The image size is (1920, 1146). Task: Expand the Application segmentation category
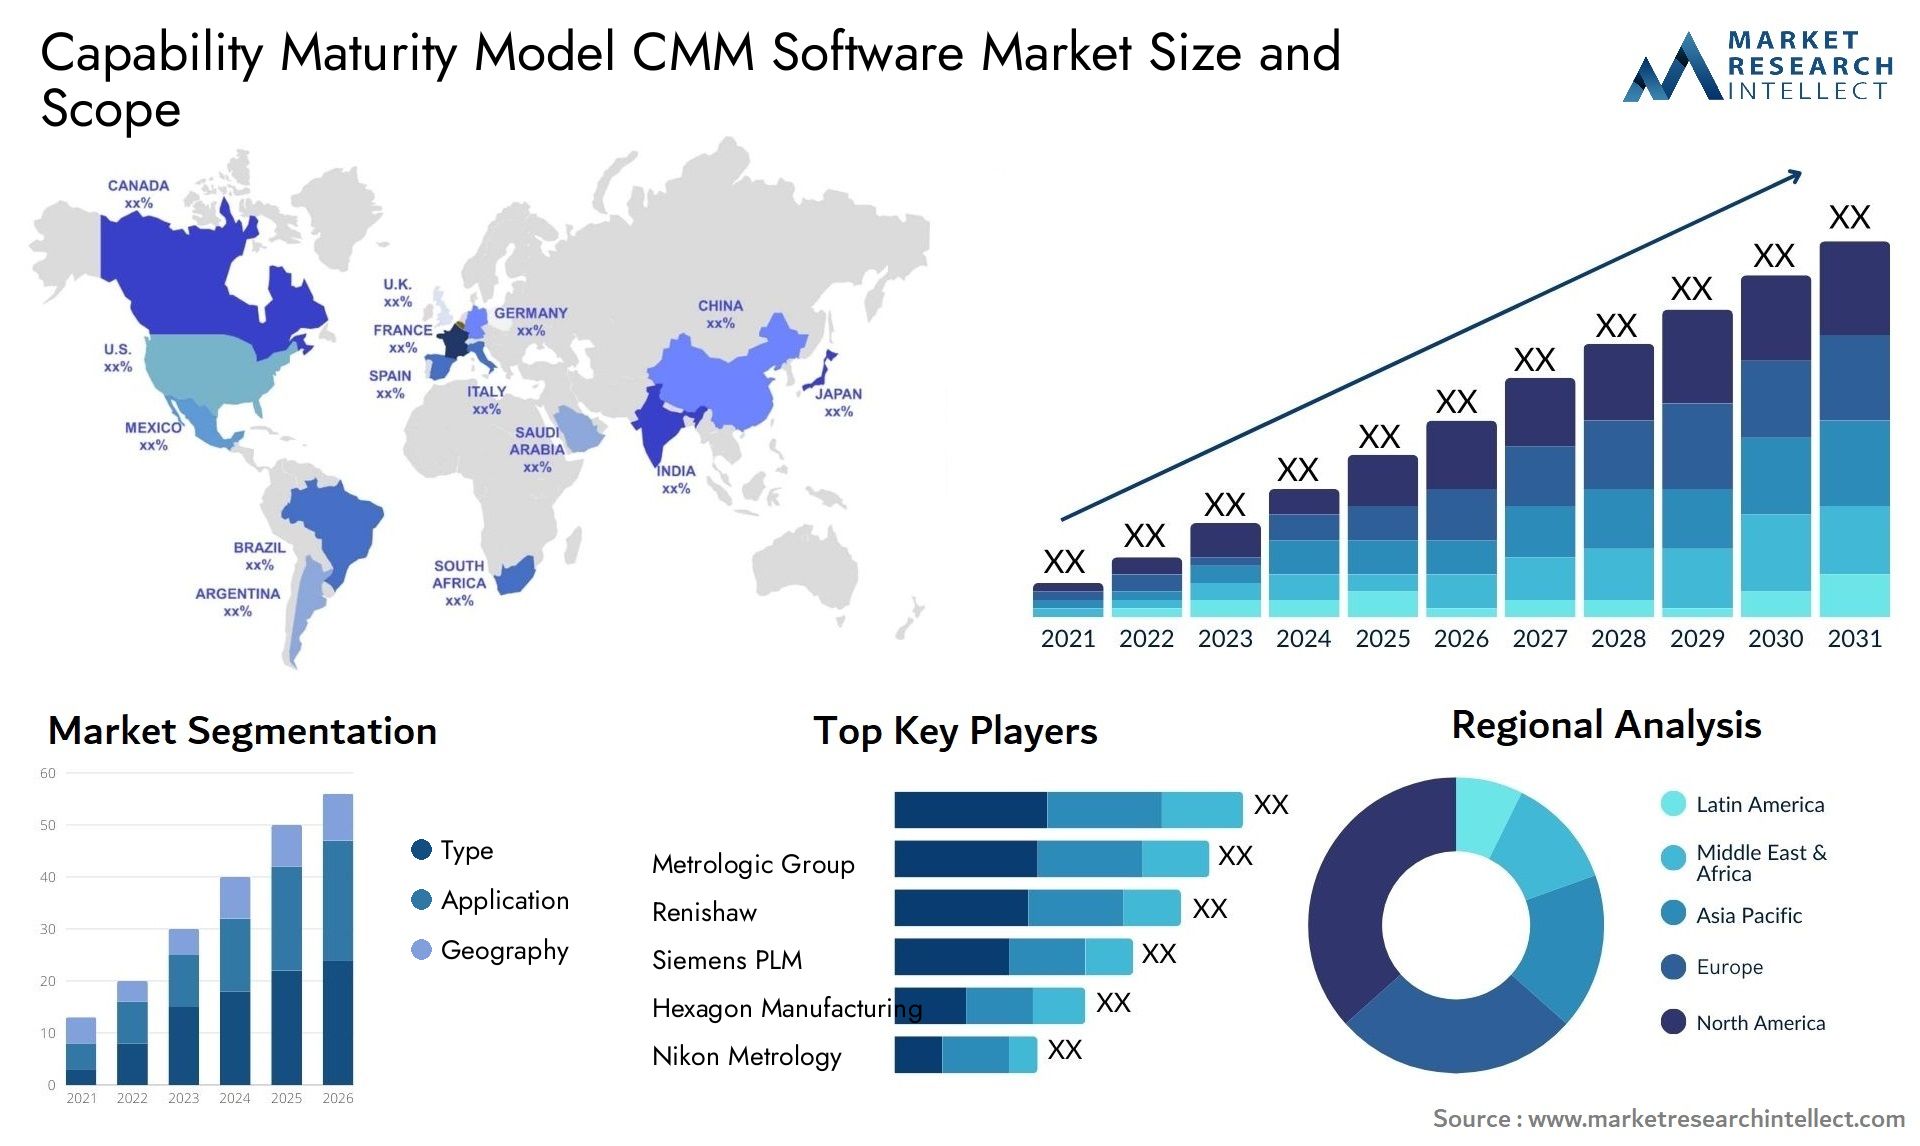pyautogui.click(x=475, y=887)
